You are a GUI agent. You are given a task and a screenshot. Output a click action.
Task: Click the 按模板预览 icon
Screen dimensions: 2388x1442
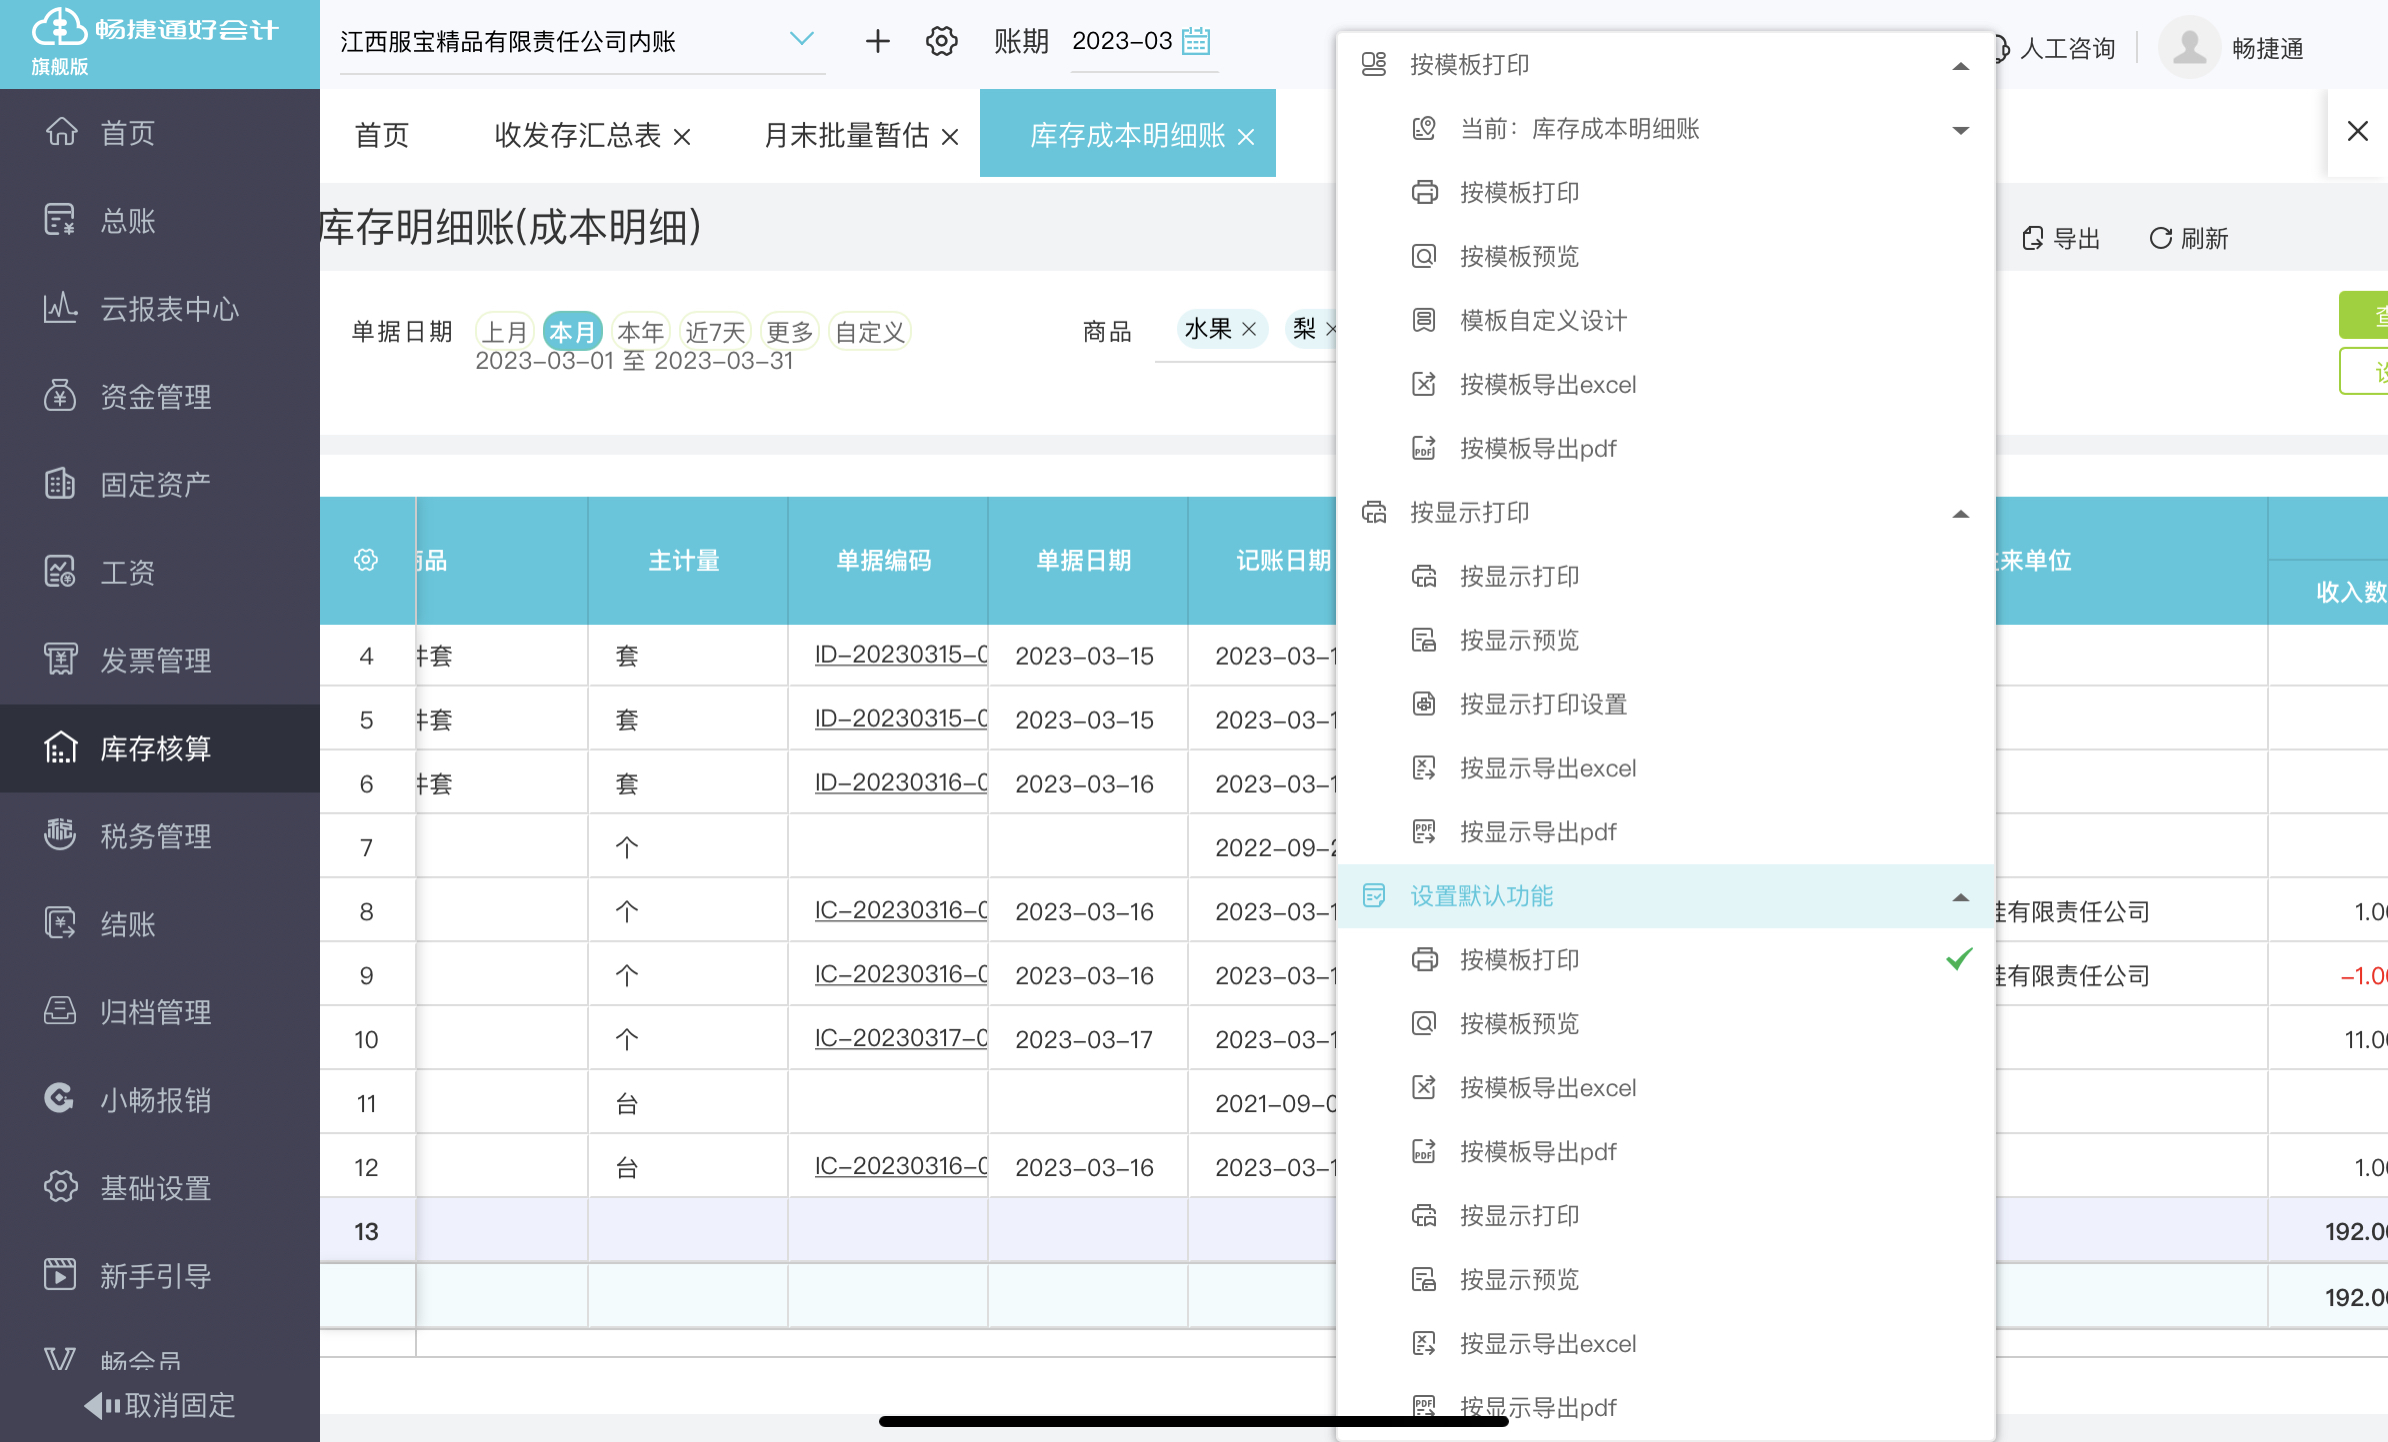point(1426,256)
